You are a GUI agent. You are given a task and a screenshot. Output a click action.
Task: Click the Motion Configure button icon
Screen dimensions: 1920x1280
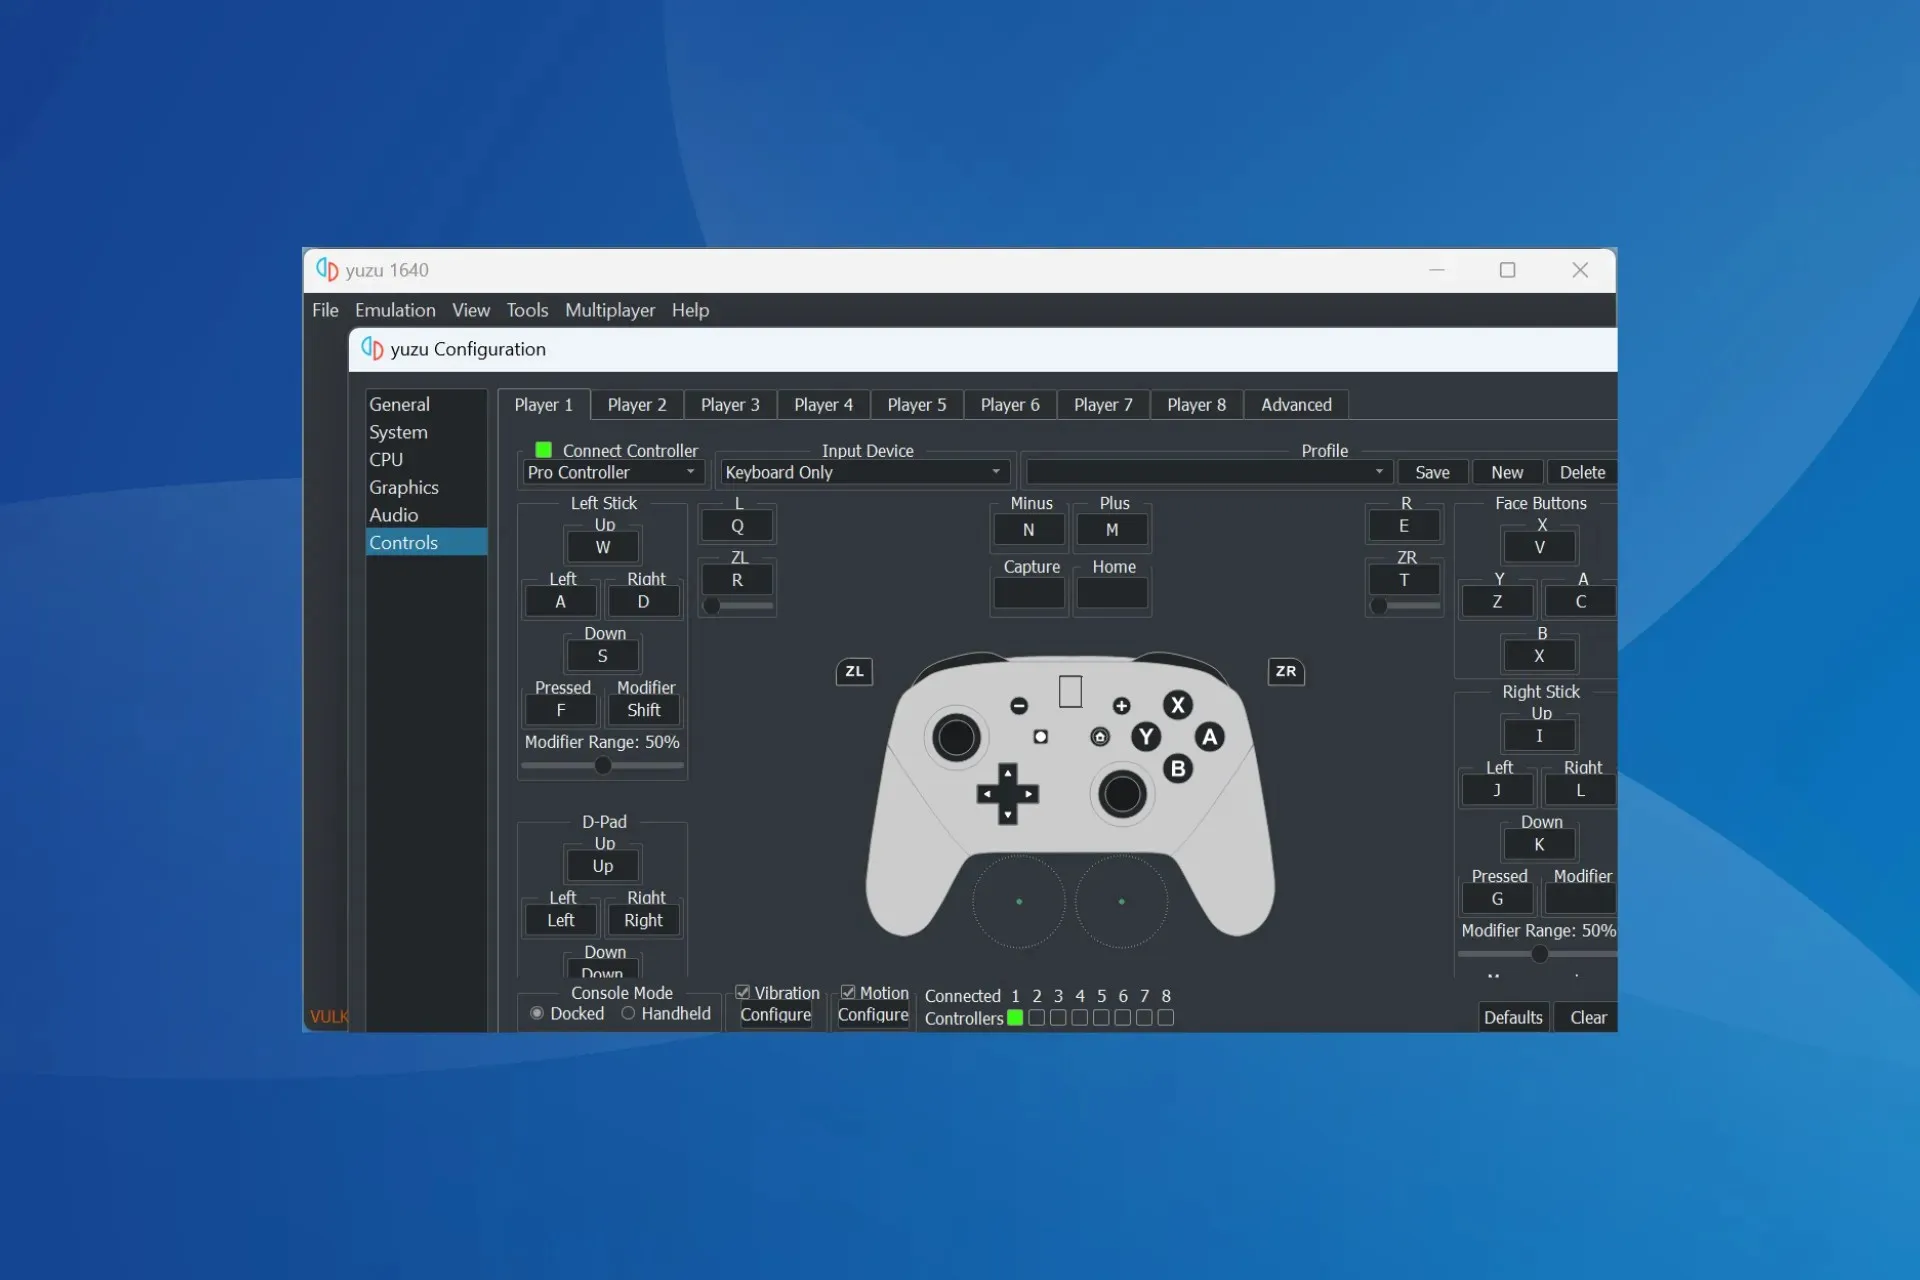point(873,1014)
